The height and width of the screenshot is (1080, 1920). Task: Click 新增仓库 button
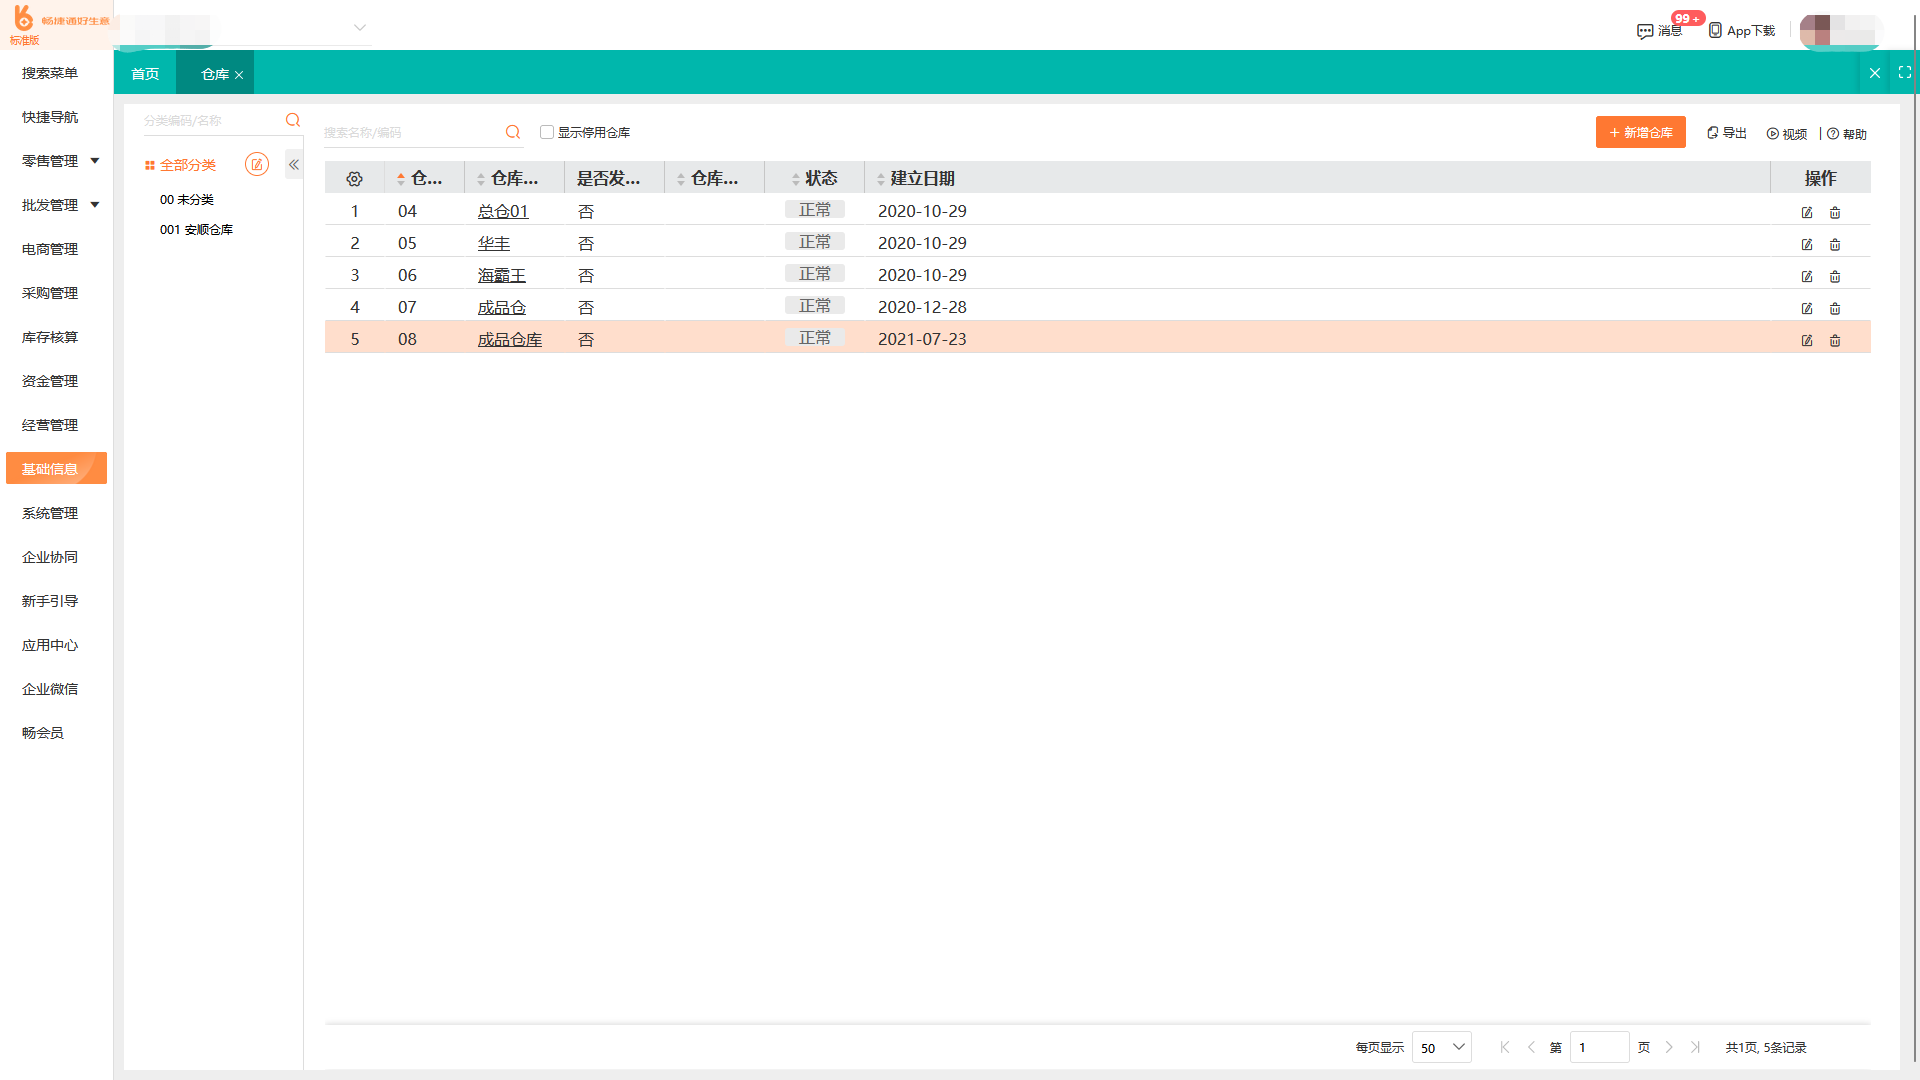pos(1640,131)
